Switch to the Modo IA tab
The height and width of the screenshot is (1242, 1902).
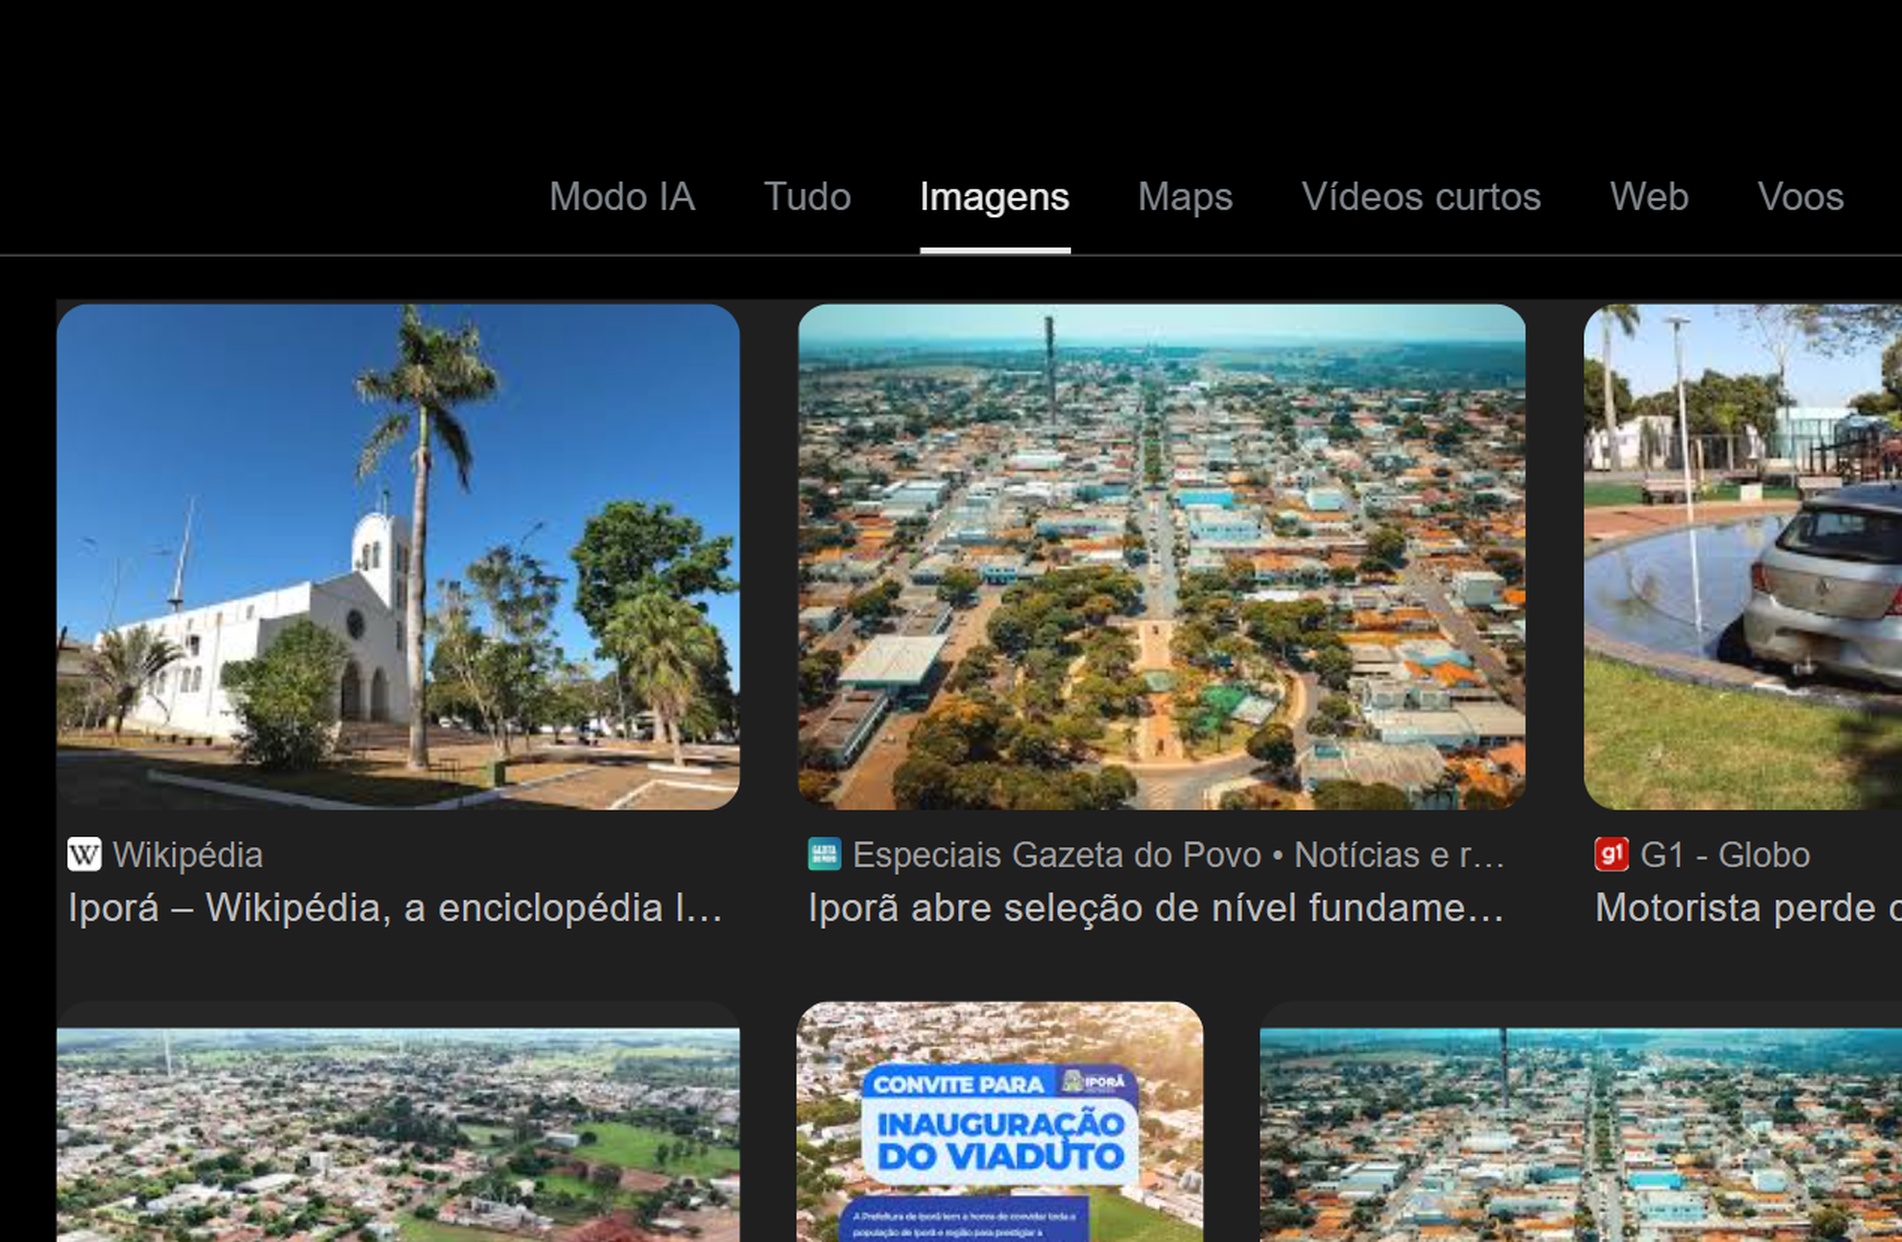(x=621, y=197)
